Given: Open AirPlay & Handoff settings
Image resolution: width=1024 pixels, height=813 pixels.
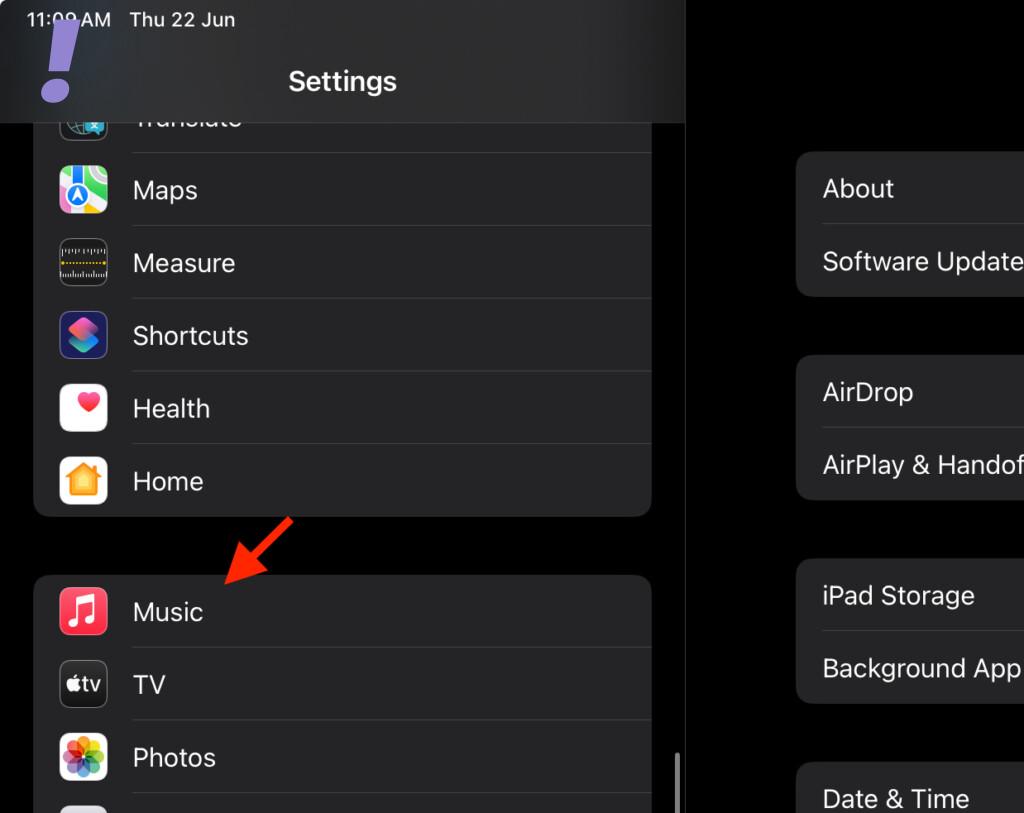Looking at the screenshot, I should pos(910,464).
